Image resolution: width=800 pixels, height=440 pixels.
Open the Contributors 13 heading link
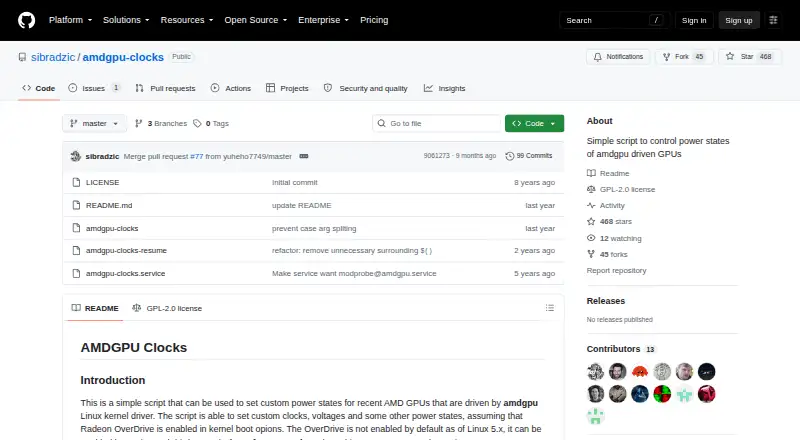click(x=621, y=349)
